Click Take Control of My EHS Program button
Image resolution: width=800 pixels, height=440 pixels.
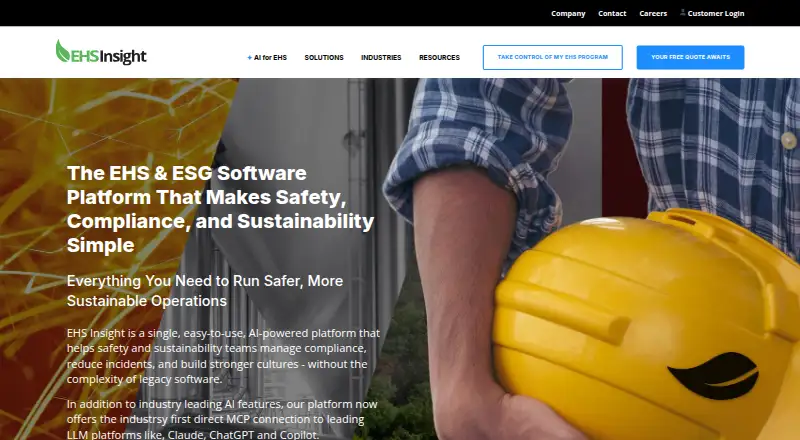tap(553, 57)
